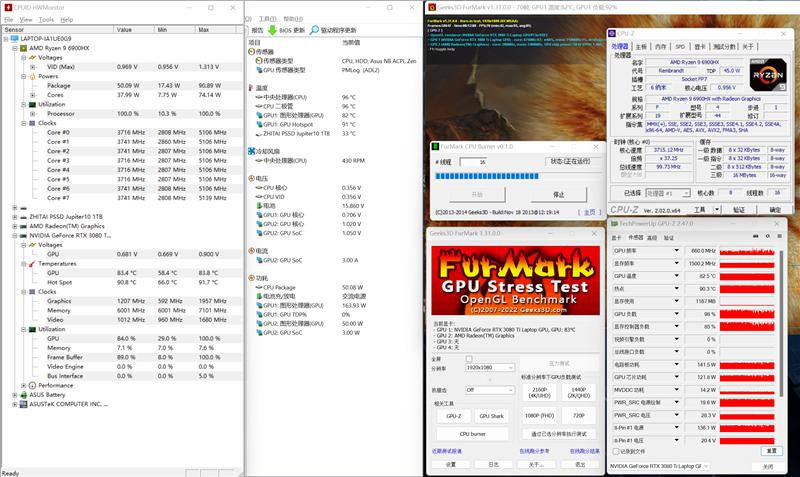The width and height of the screenshot is (800, 477).
Task: Open the 1920x1080 resolution dropdown
Action: pyautogui.click(x=487, y=368)
